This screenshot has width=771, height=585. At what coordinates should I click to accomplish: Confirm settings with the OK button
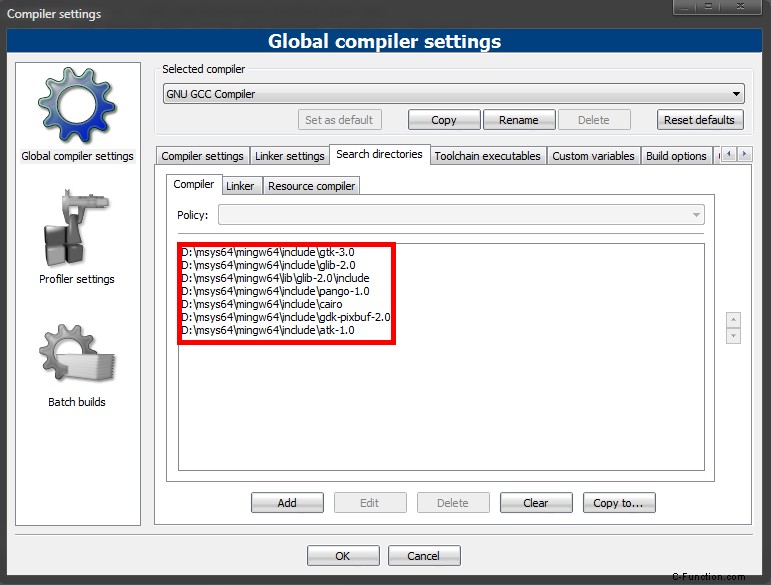pyautogui.click(x=343, y=556)
